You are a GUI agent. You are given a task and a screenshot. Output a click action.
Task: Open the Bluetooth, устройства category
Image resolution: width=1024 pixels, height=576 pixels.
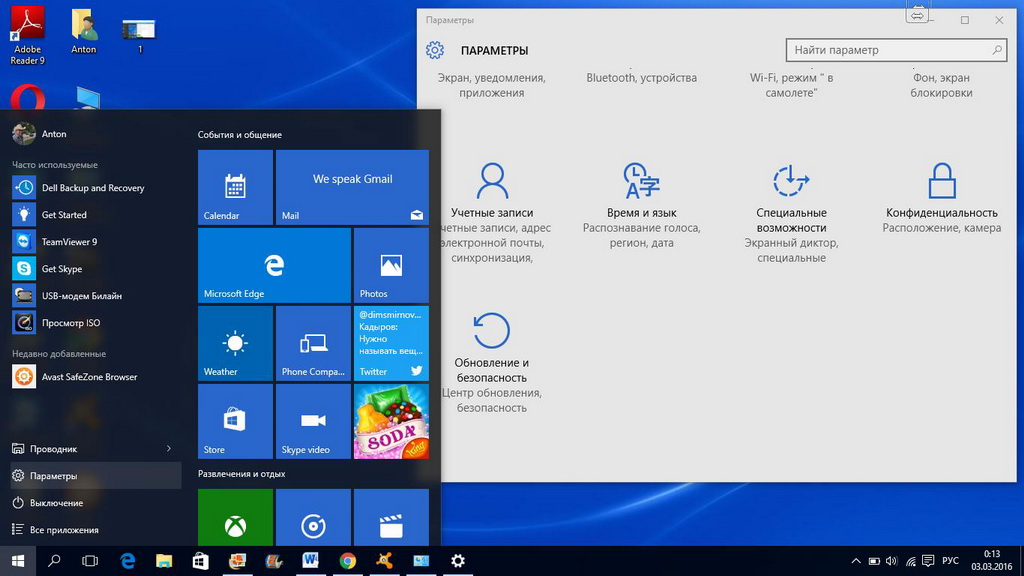[641, 77]
